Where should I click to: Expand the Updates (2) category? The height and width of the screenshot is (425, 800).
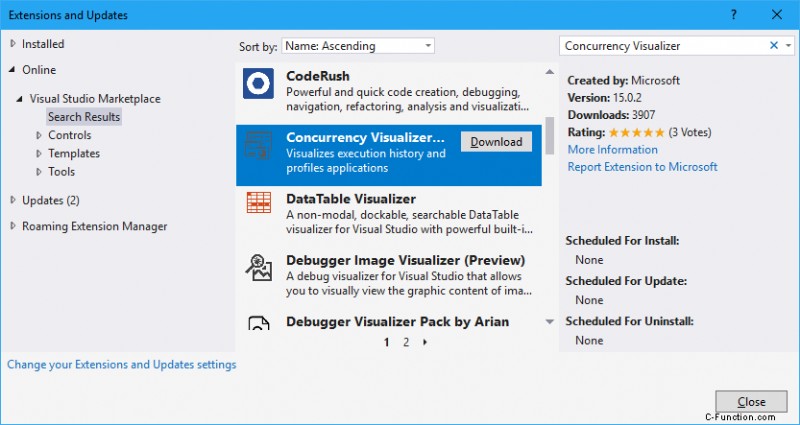point(12,200)
